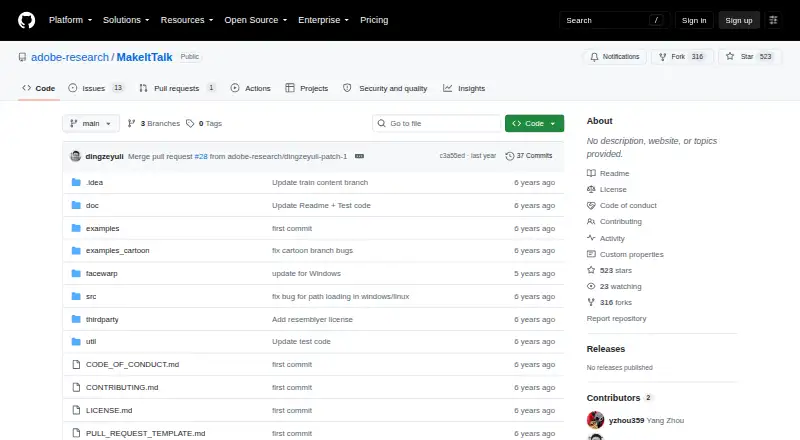The height and width of the screenshot is (440, 800).
Task: Click the Sign up button
Action: [739, 20]
